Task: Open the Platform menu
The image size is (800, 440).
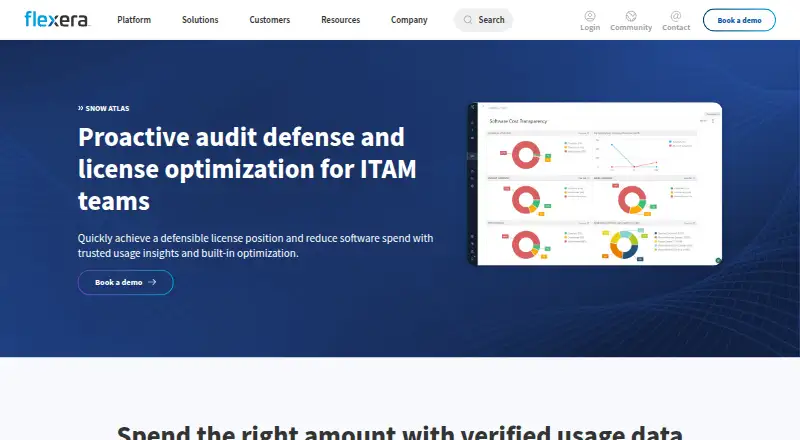Action: [x=134, y=20]
